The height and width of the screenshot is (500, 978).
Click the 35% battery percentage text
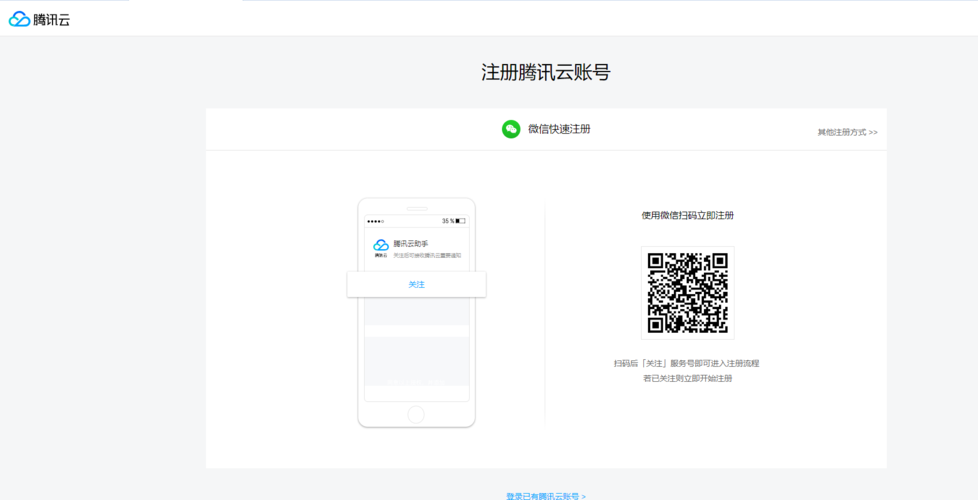pos(448,221)
